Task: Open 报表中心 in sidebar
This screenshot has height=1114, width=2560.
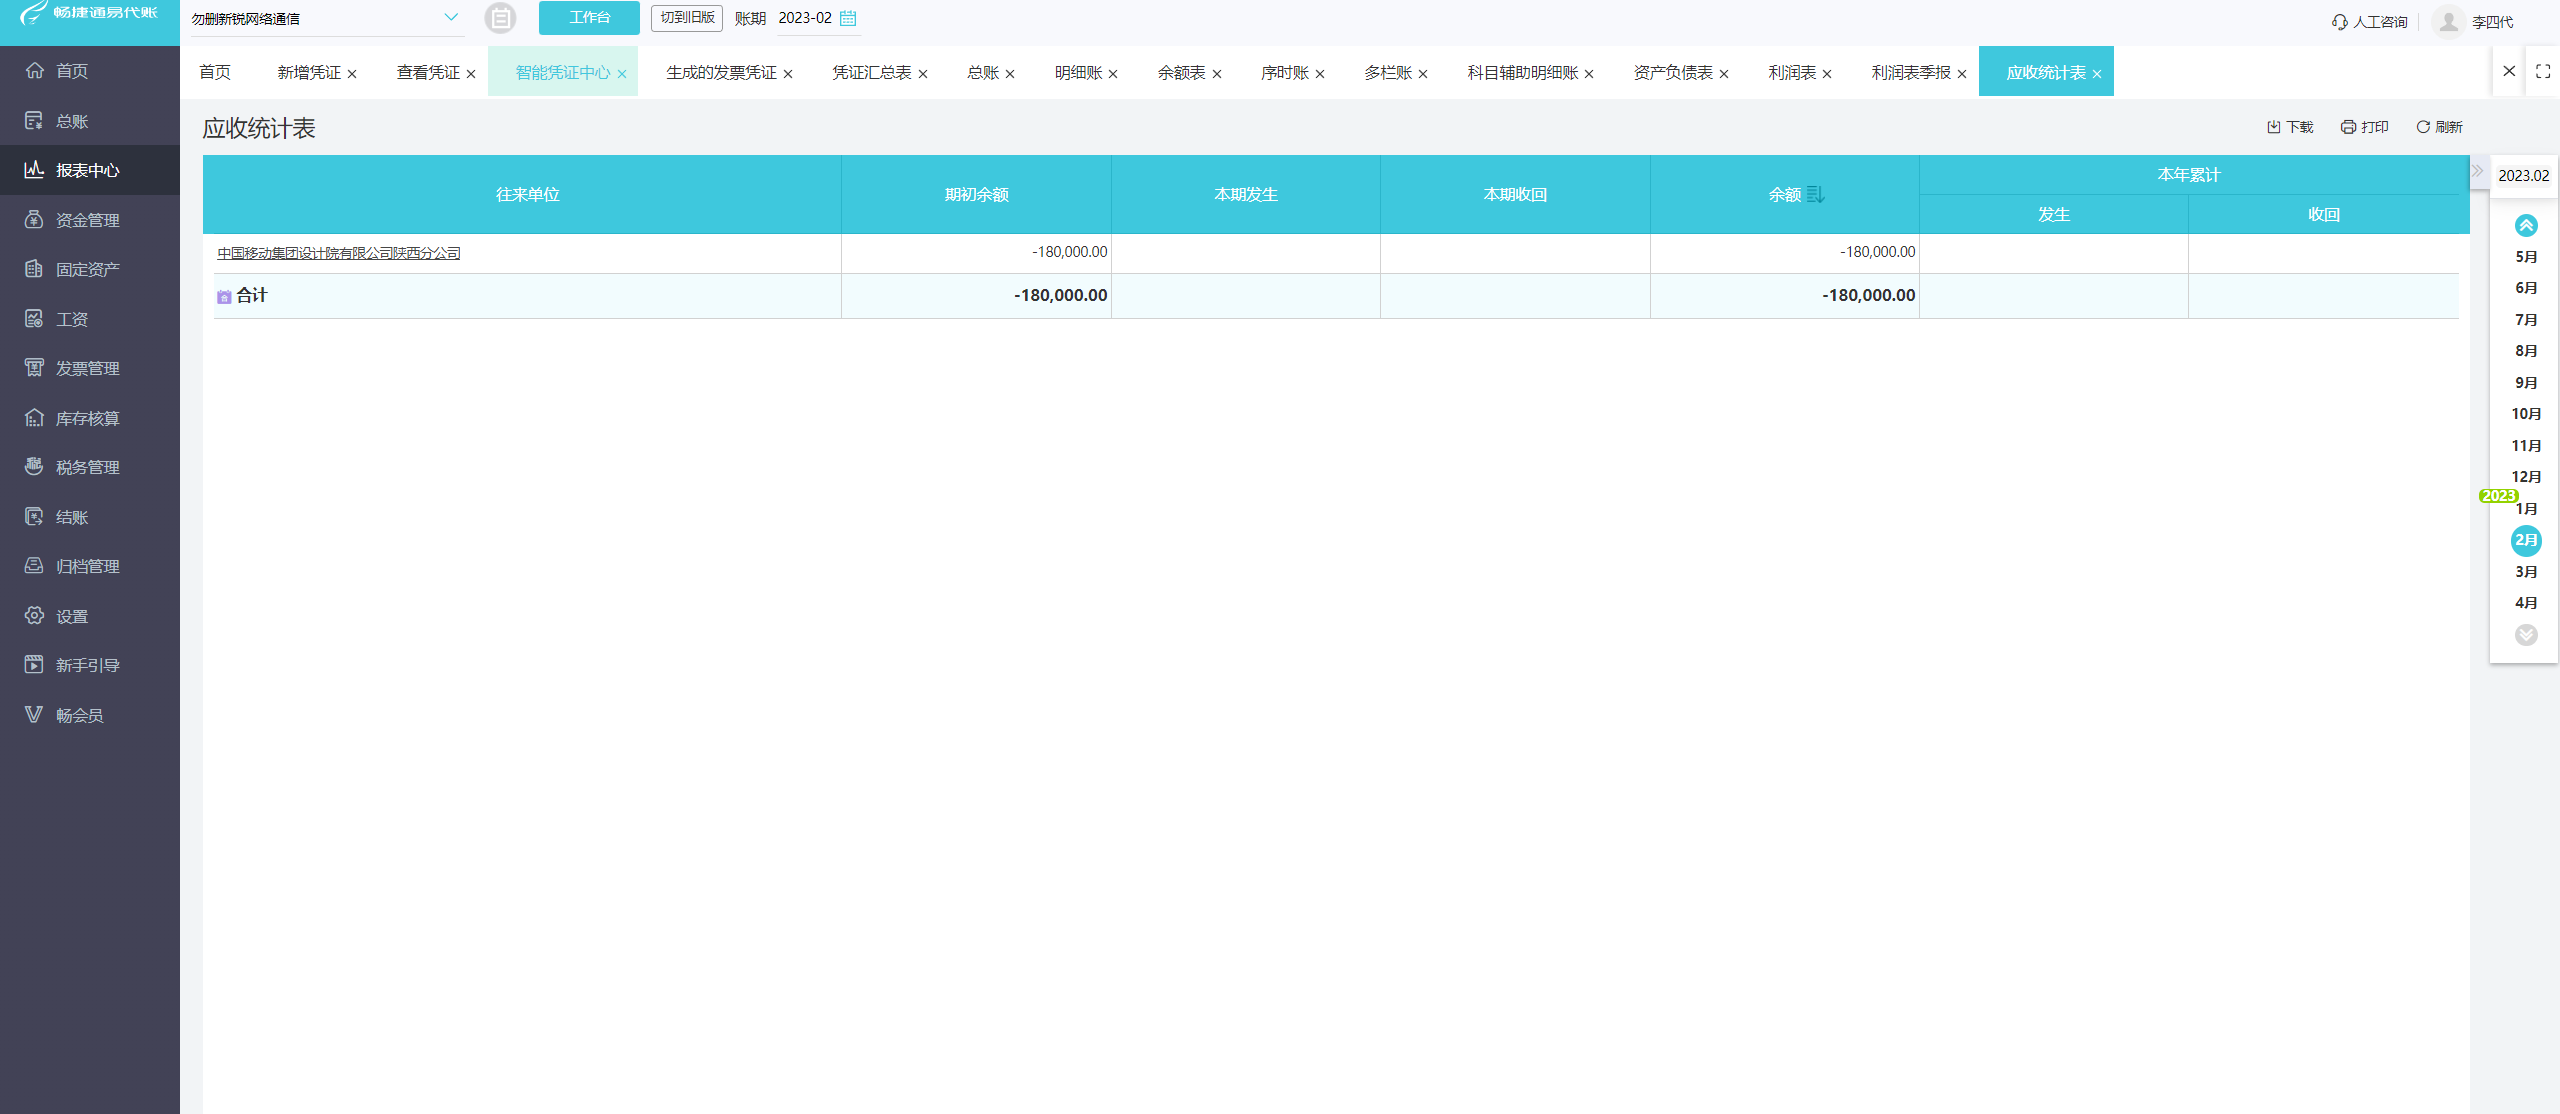Action: (90, 168)
